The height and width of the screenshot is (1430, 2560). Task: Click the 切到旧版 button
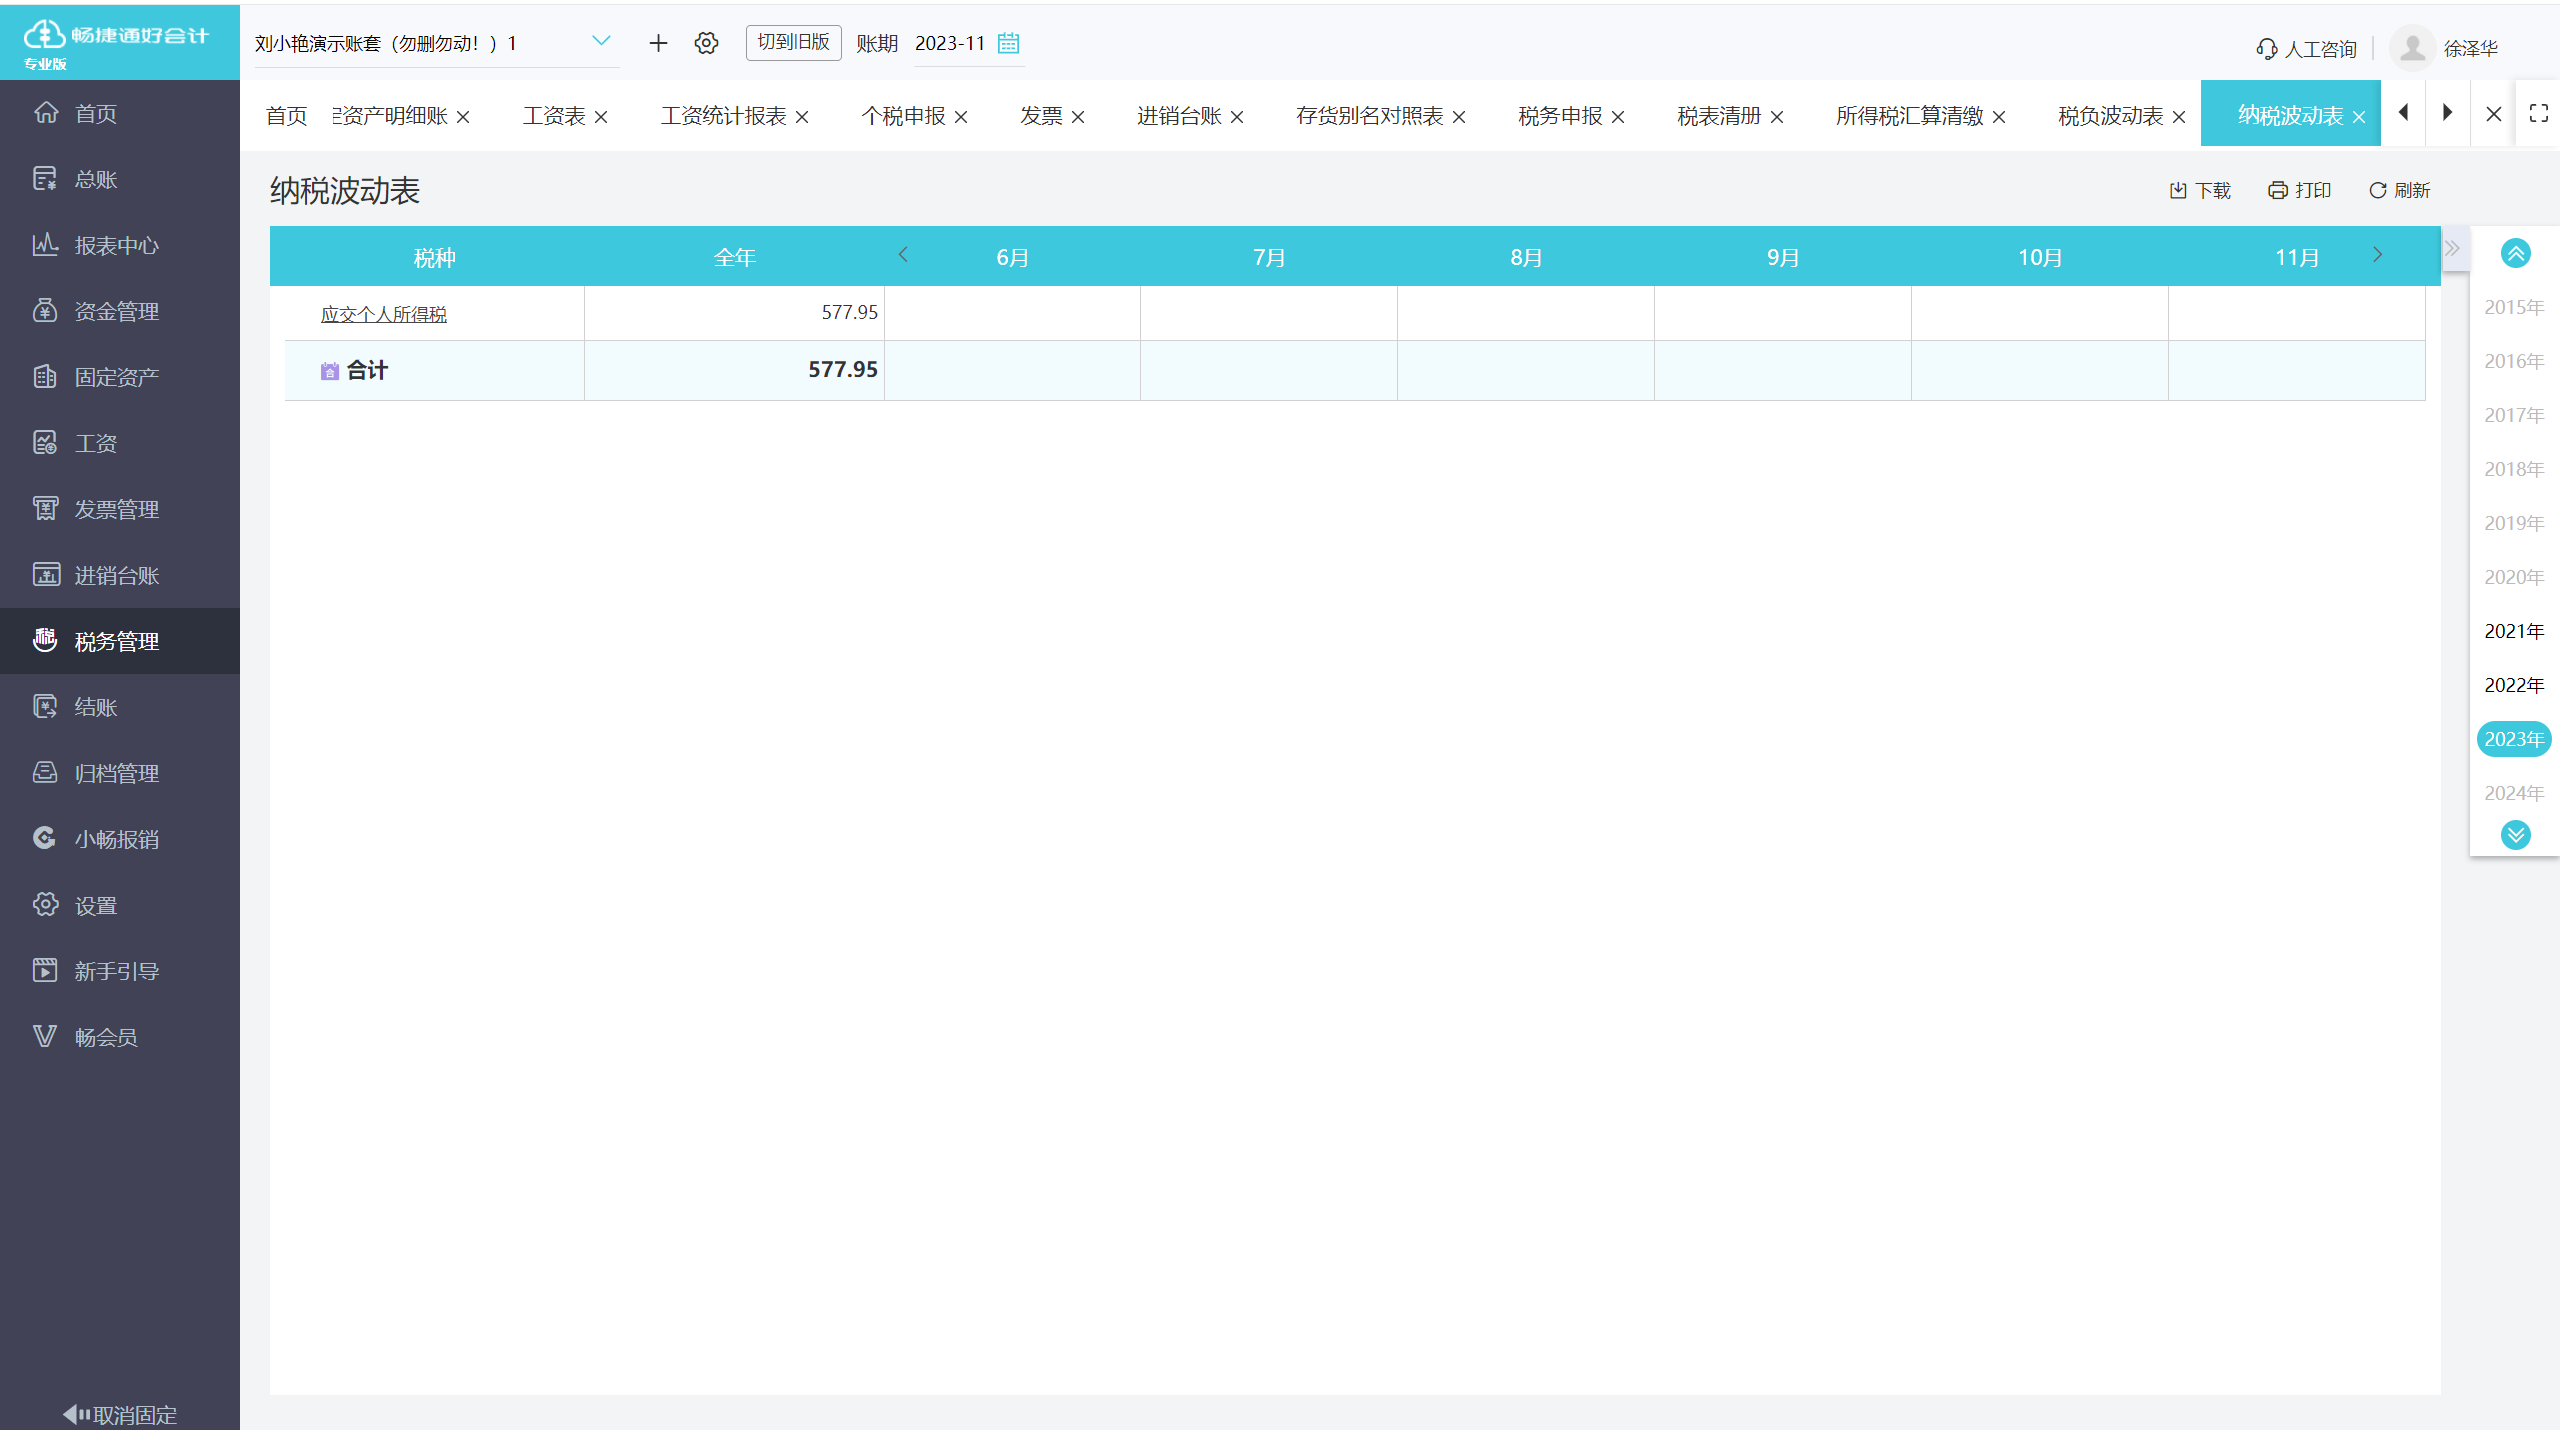click(788, 40)
